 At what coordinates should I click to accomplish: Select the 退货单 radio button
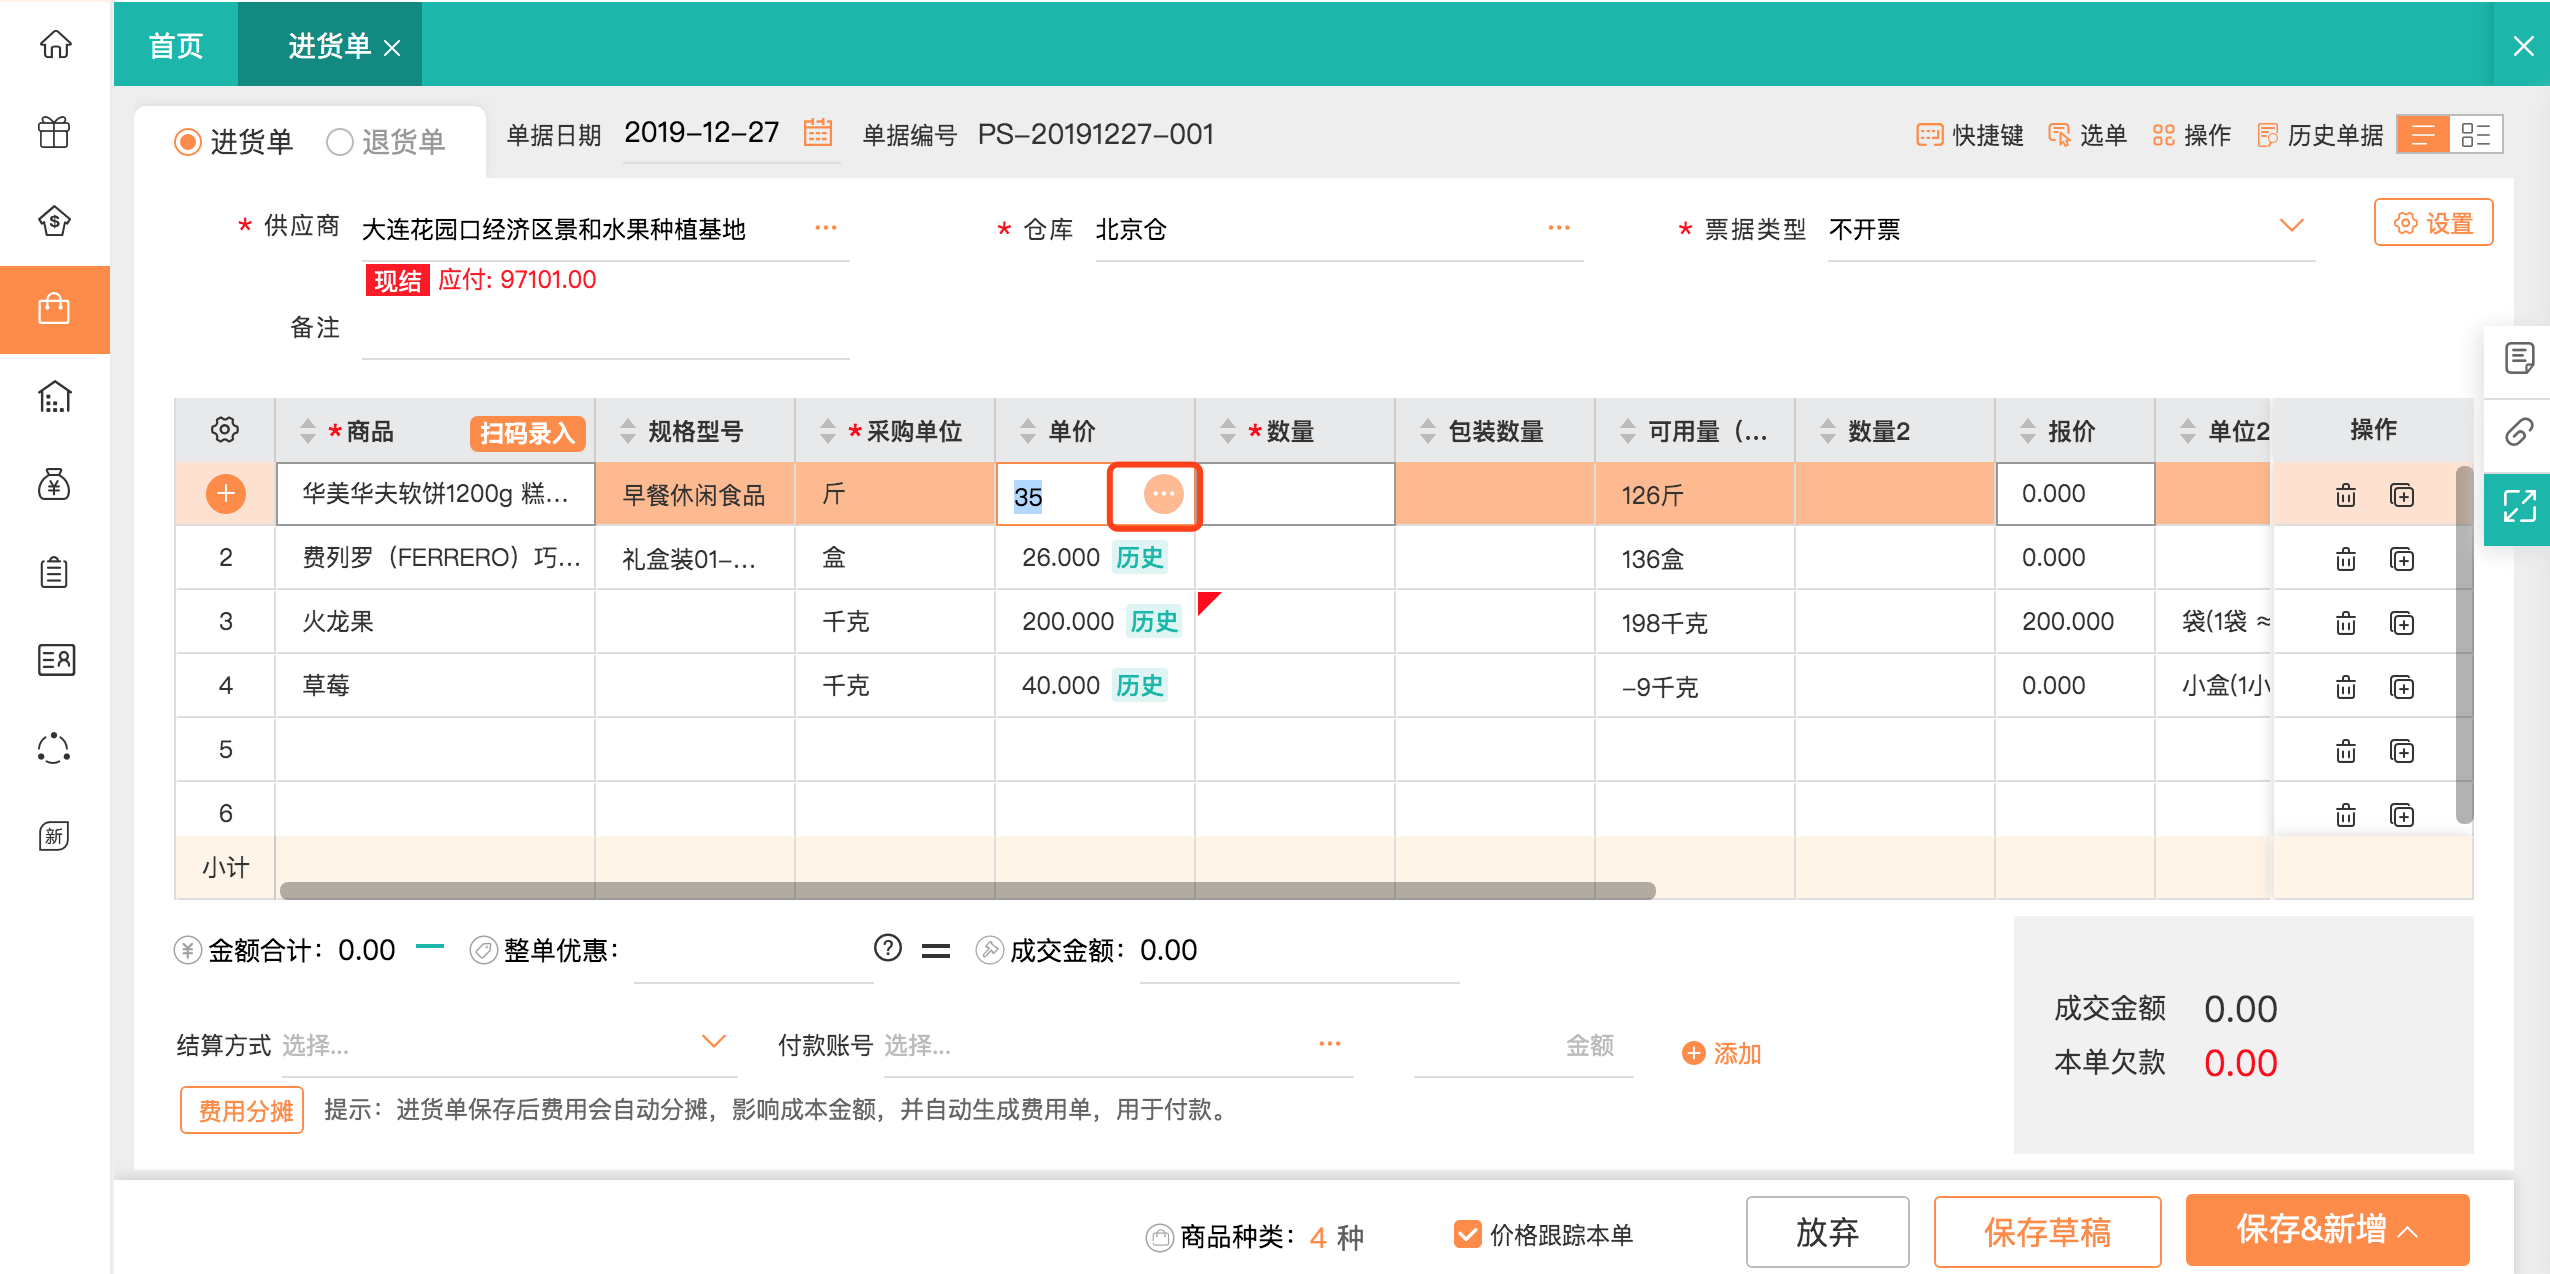(342, 137)
